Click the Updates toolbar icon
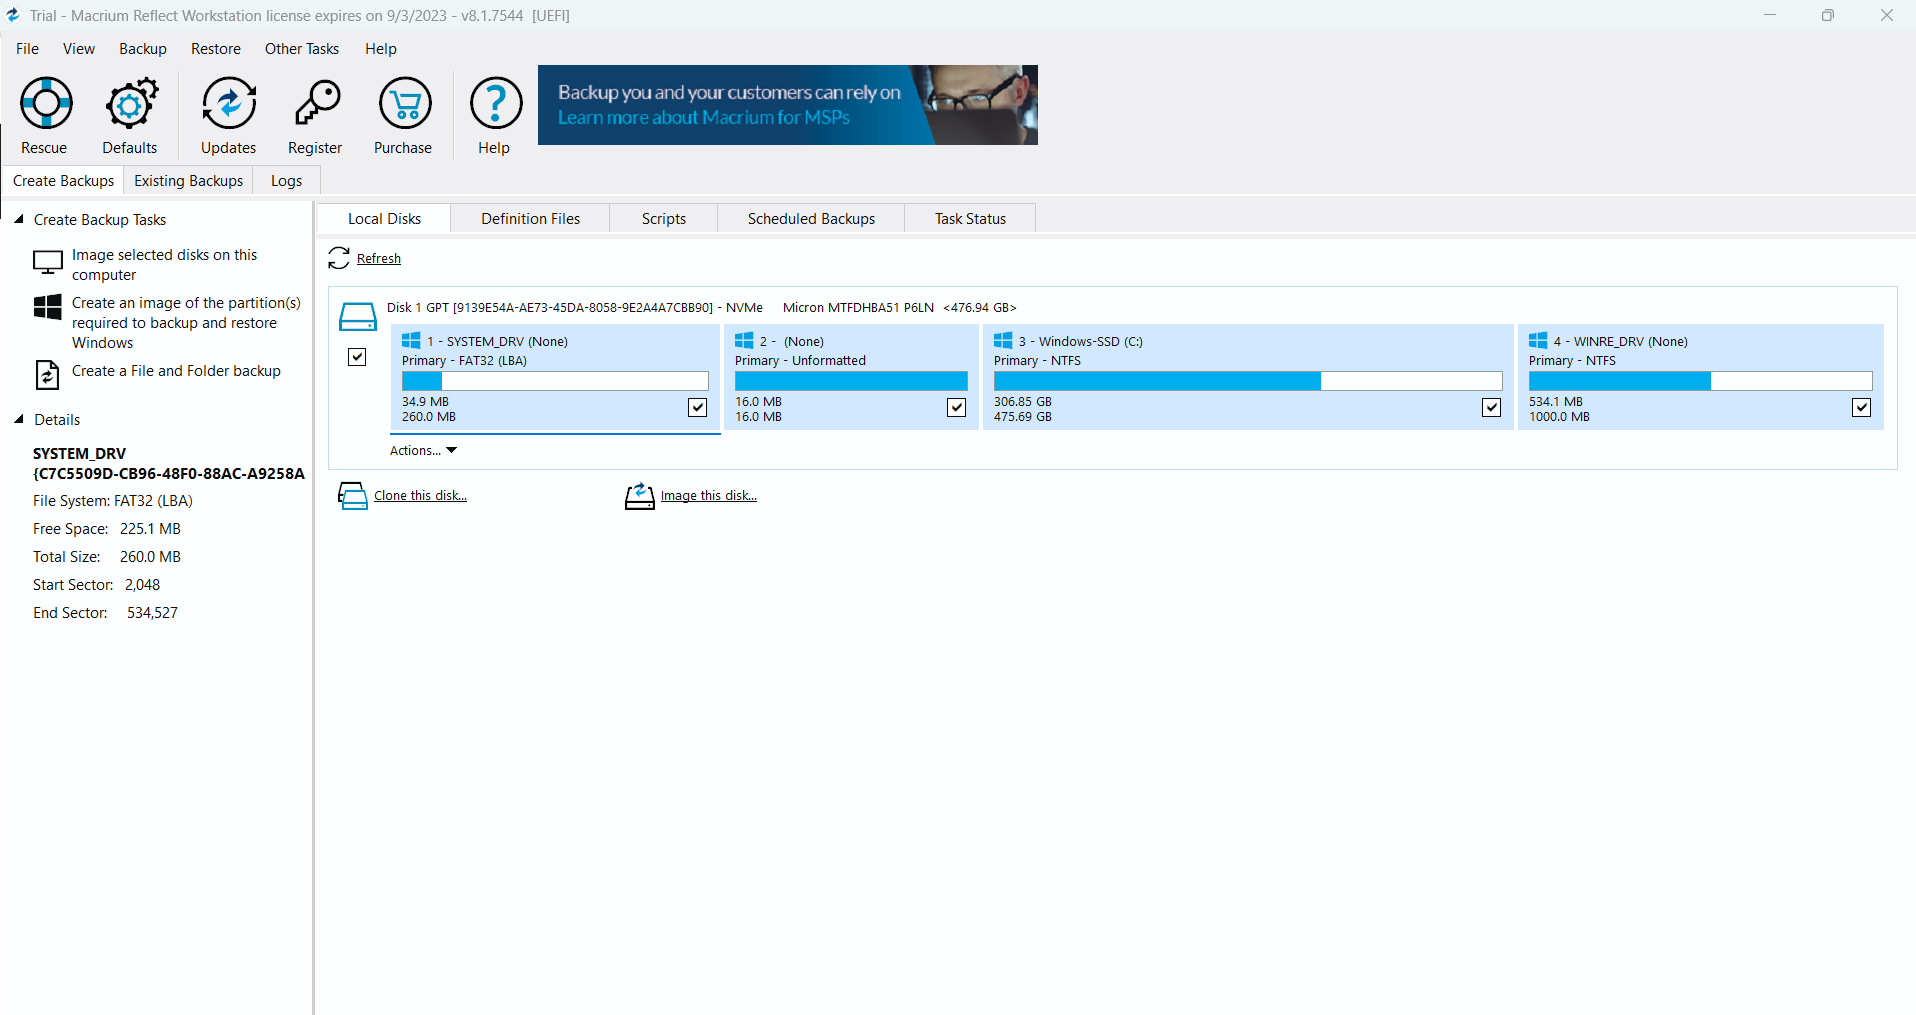The height and width of the screenshot is (1015, 1916). pos(228,103)
